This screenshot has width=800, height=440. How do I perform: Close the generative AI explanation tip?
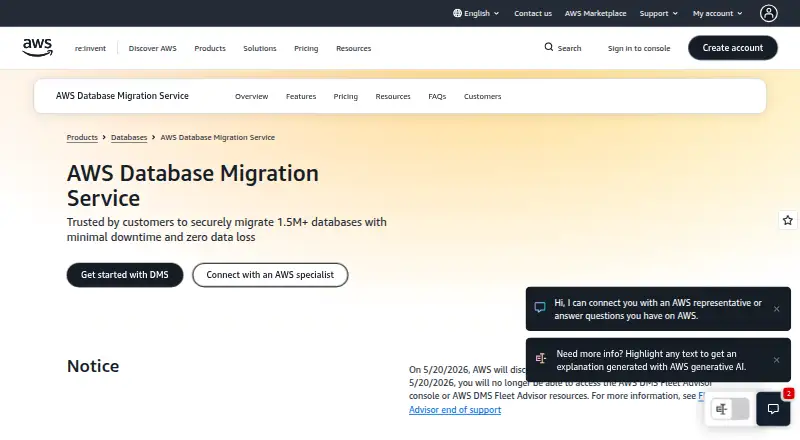[x=777, y=360]
